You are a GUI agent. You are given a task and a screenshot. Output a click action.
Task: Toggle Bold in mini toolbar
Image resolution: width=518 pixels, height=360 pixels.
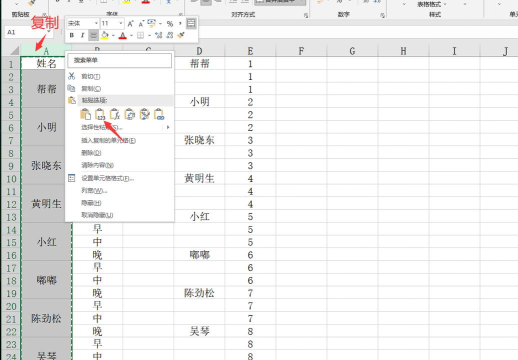(72, 35)
